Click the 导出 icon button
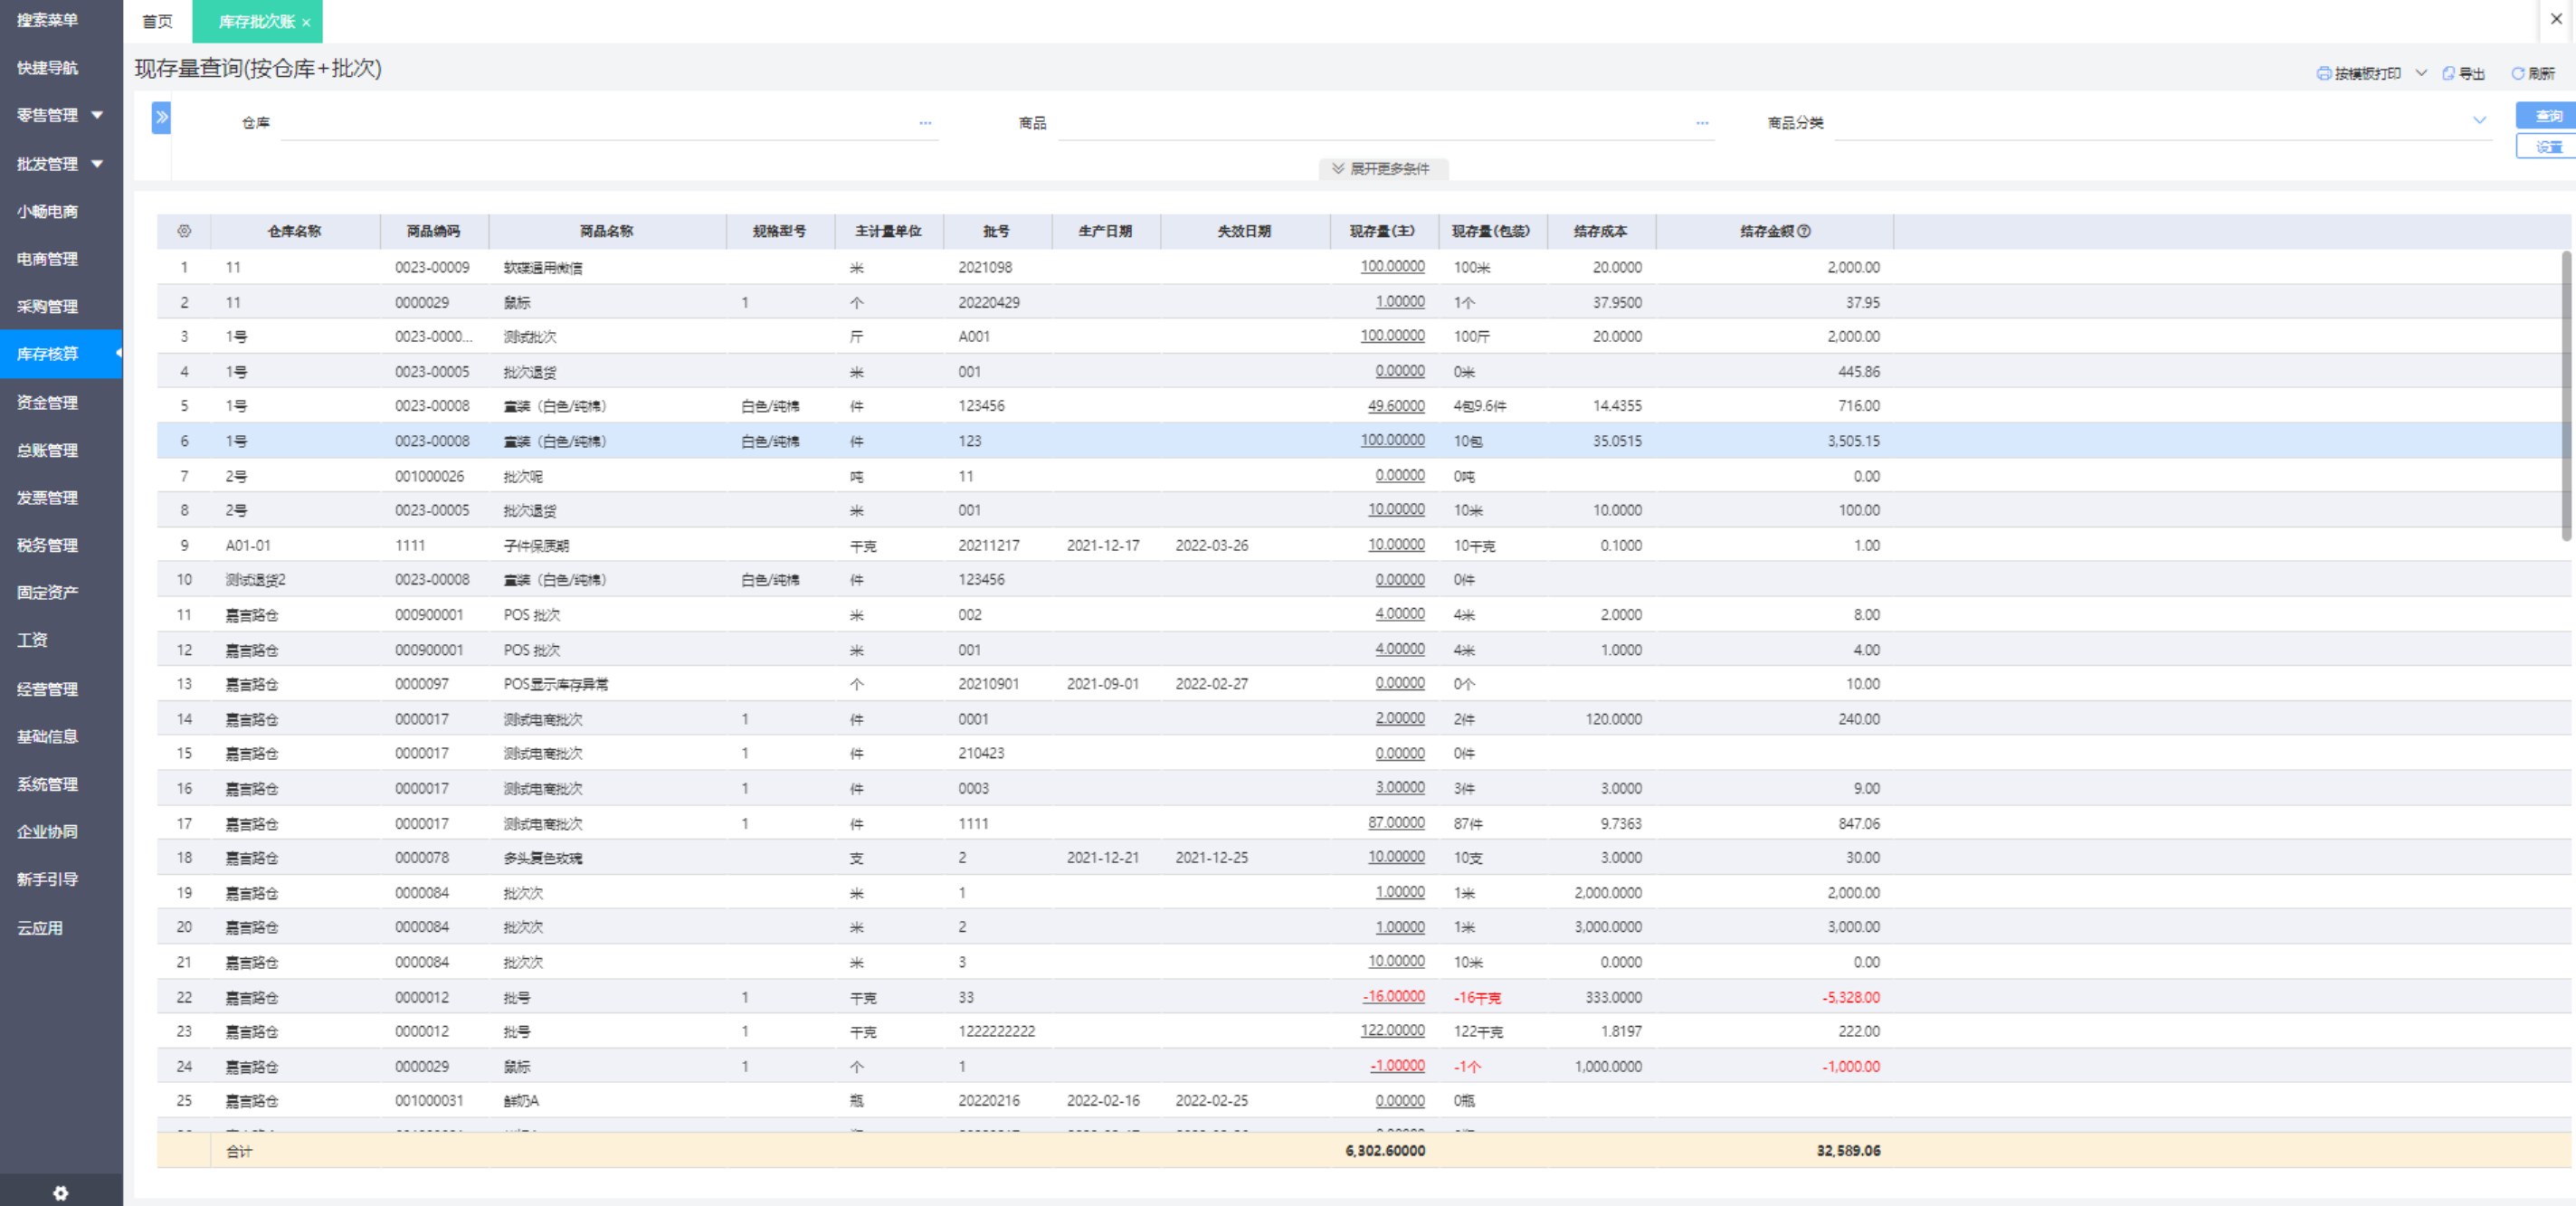2576x1206 pixels. coord(2451,69)
